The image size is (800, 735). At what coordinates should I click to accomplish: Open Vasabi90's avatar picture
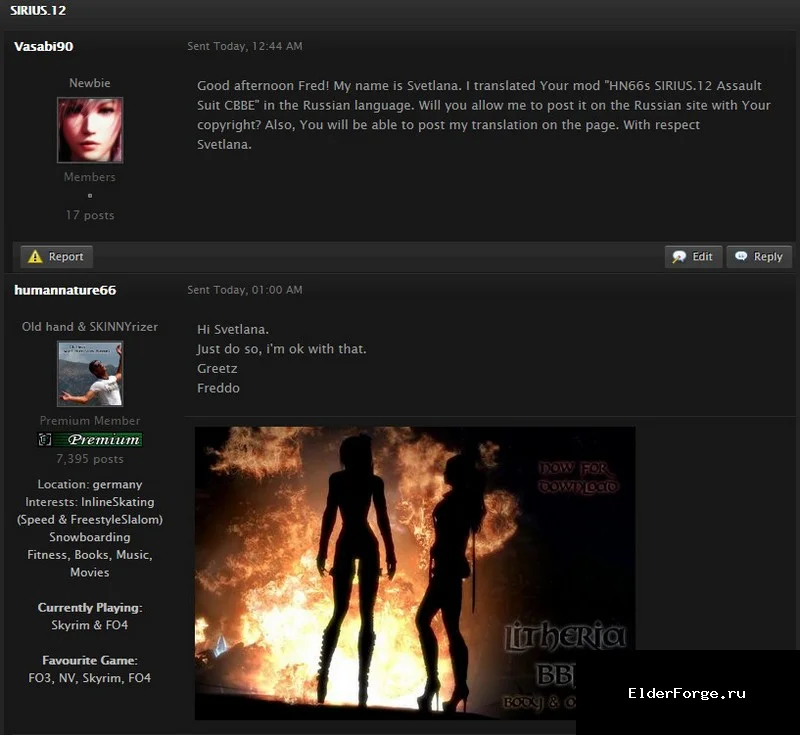(x=90, y=130)
